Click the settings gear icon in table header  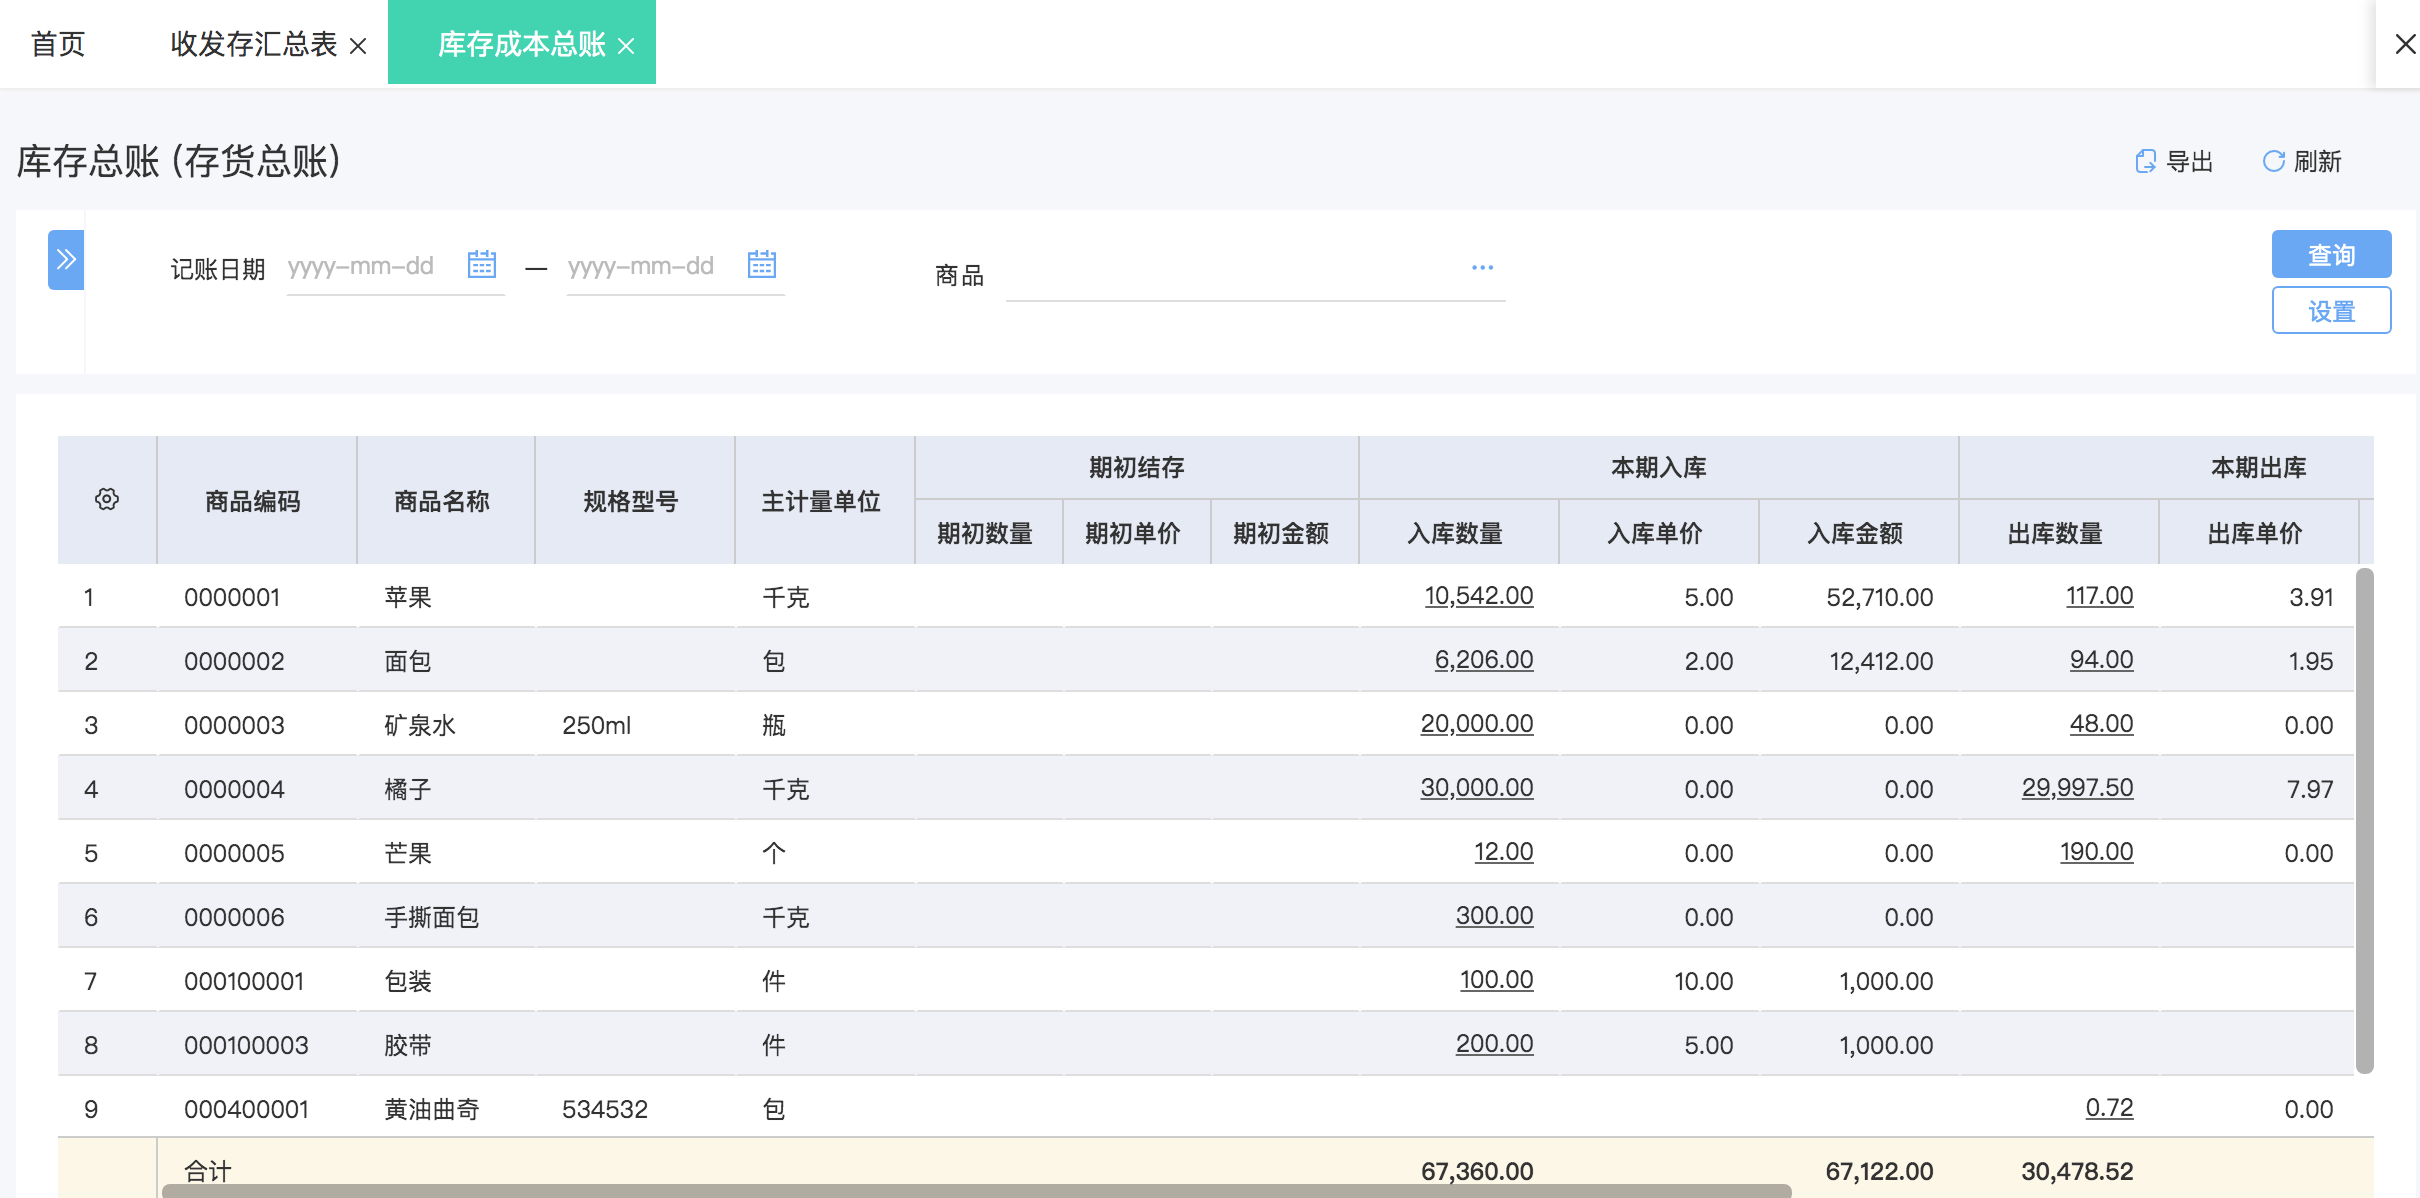click(105, 497)
